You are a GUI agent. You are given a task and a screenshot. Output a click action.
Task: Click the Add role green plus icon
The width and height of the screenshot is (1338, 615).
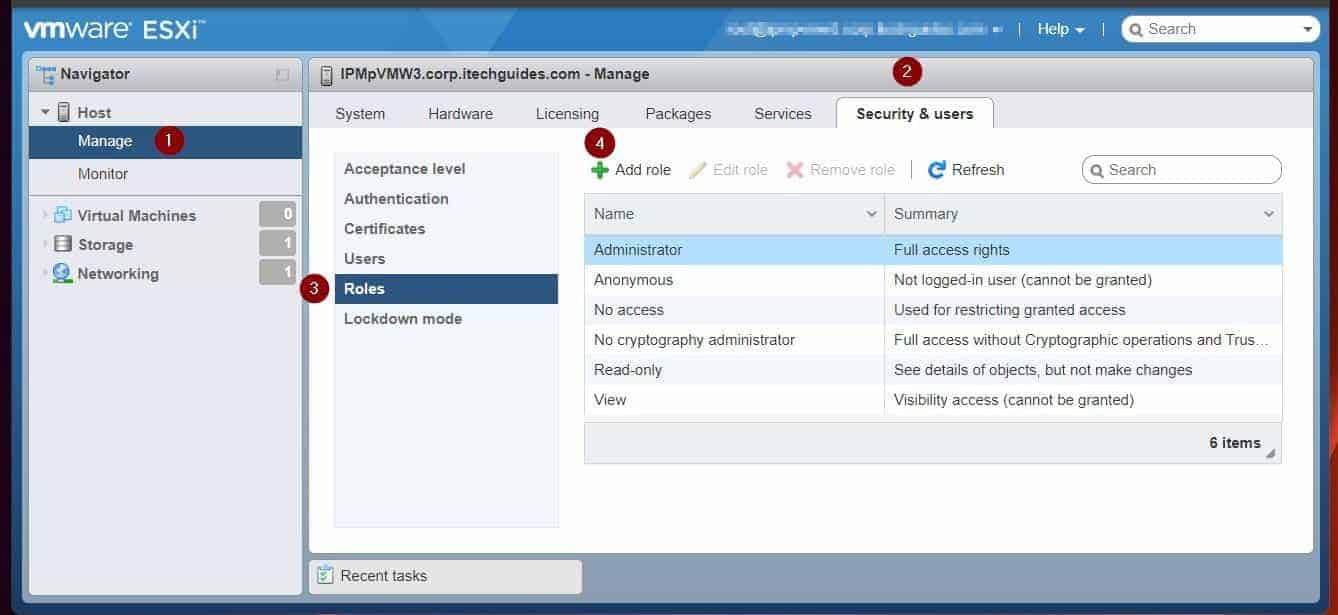point(599,169)
